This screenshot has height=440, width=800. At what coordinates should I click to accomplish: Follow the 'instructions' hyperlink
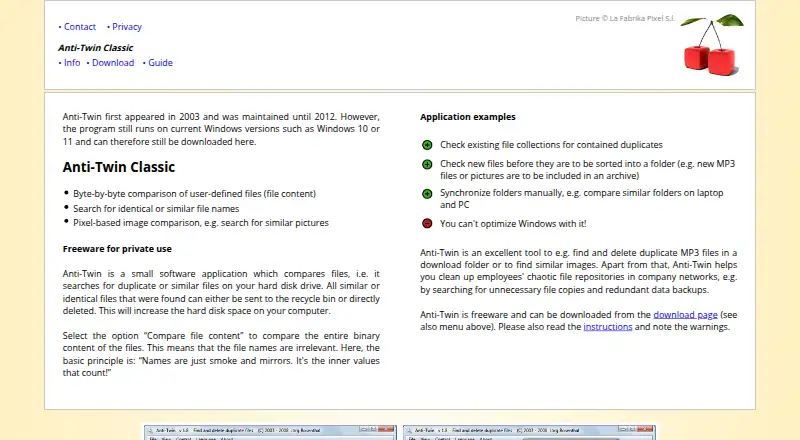pos(608,327)
